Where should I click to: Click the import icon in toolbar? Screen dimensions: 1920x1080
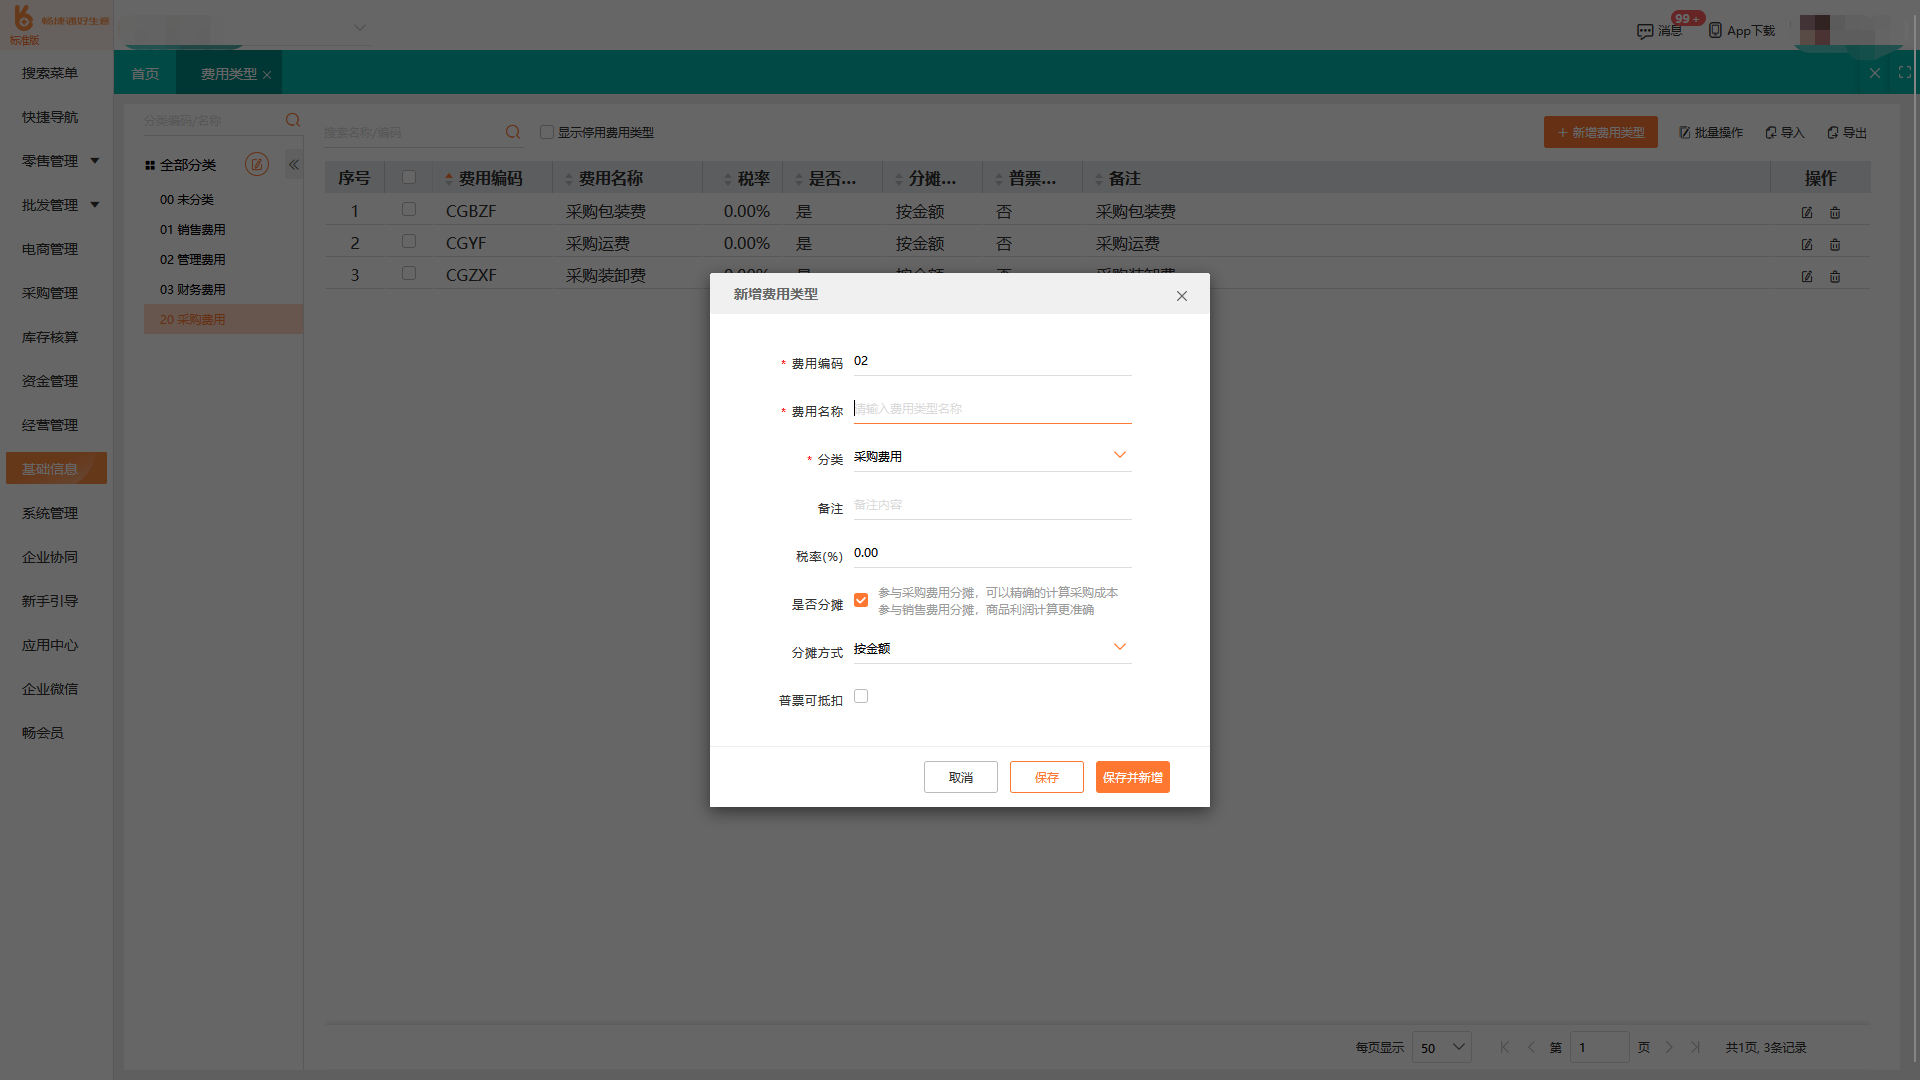tap(1787, 132)
